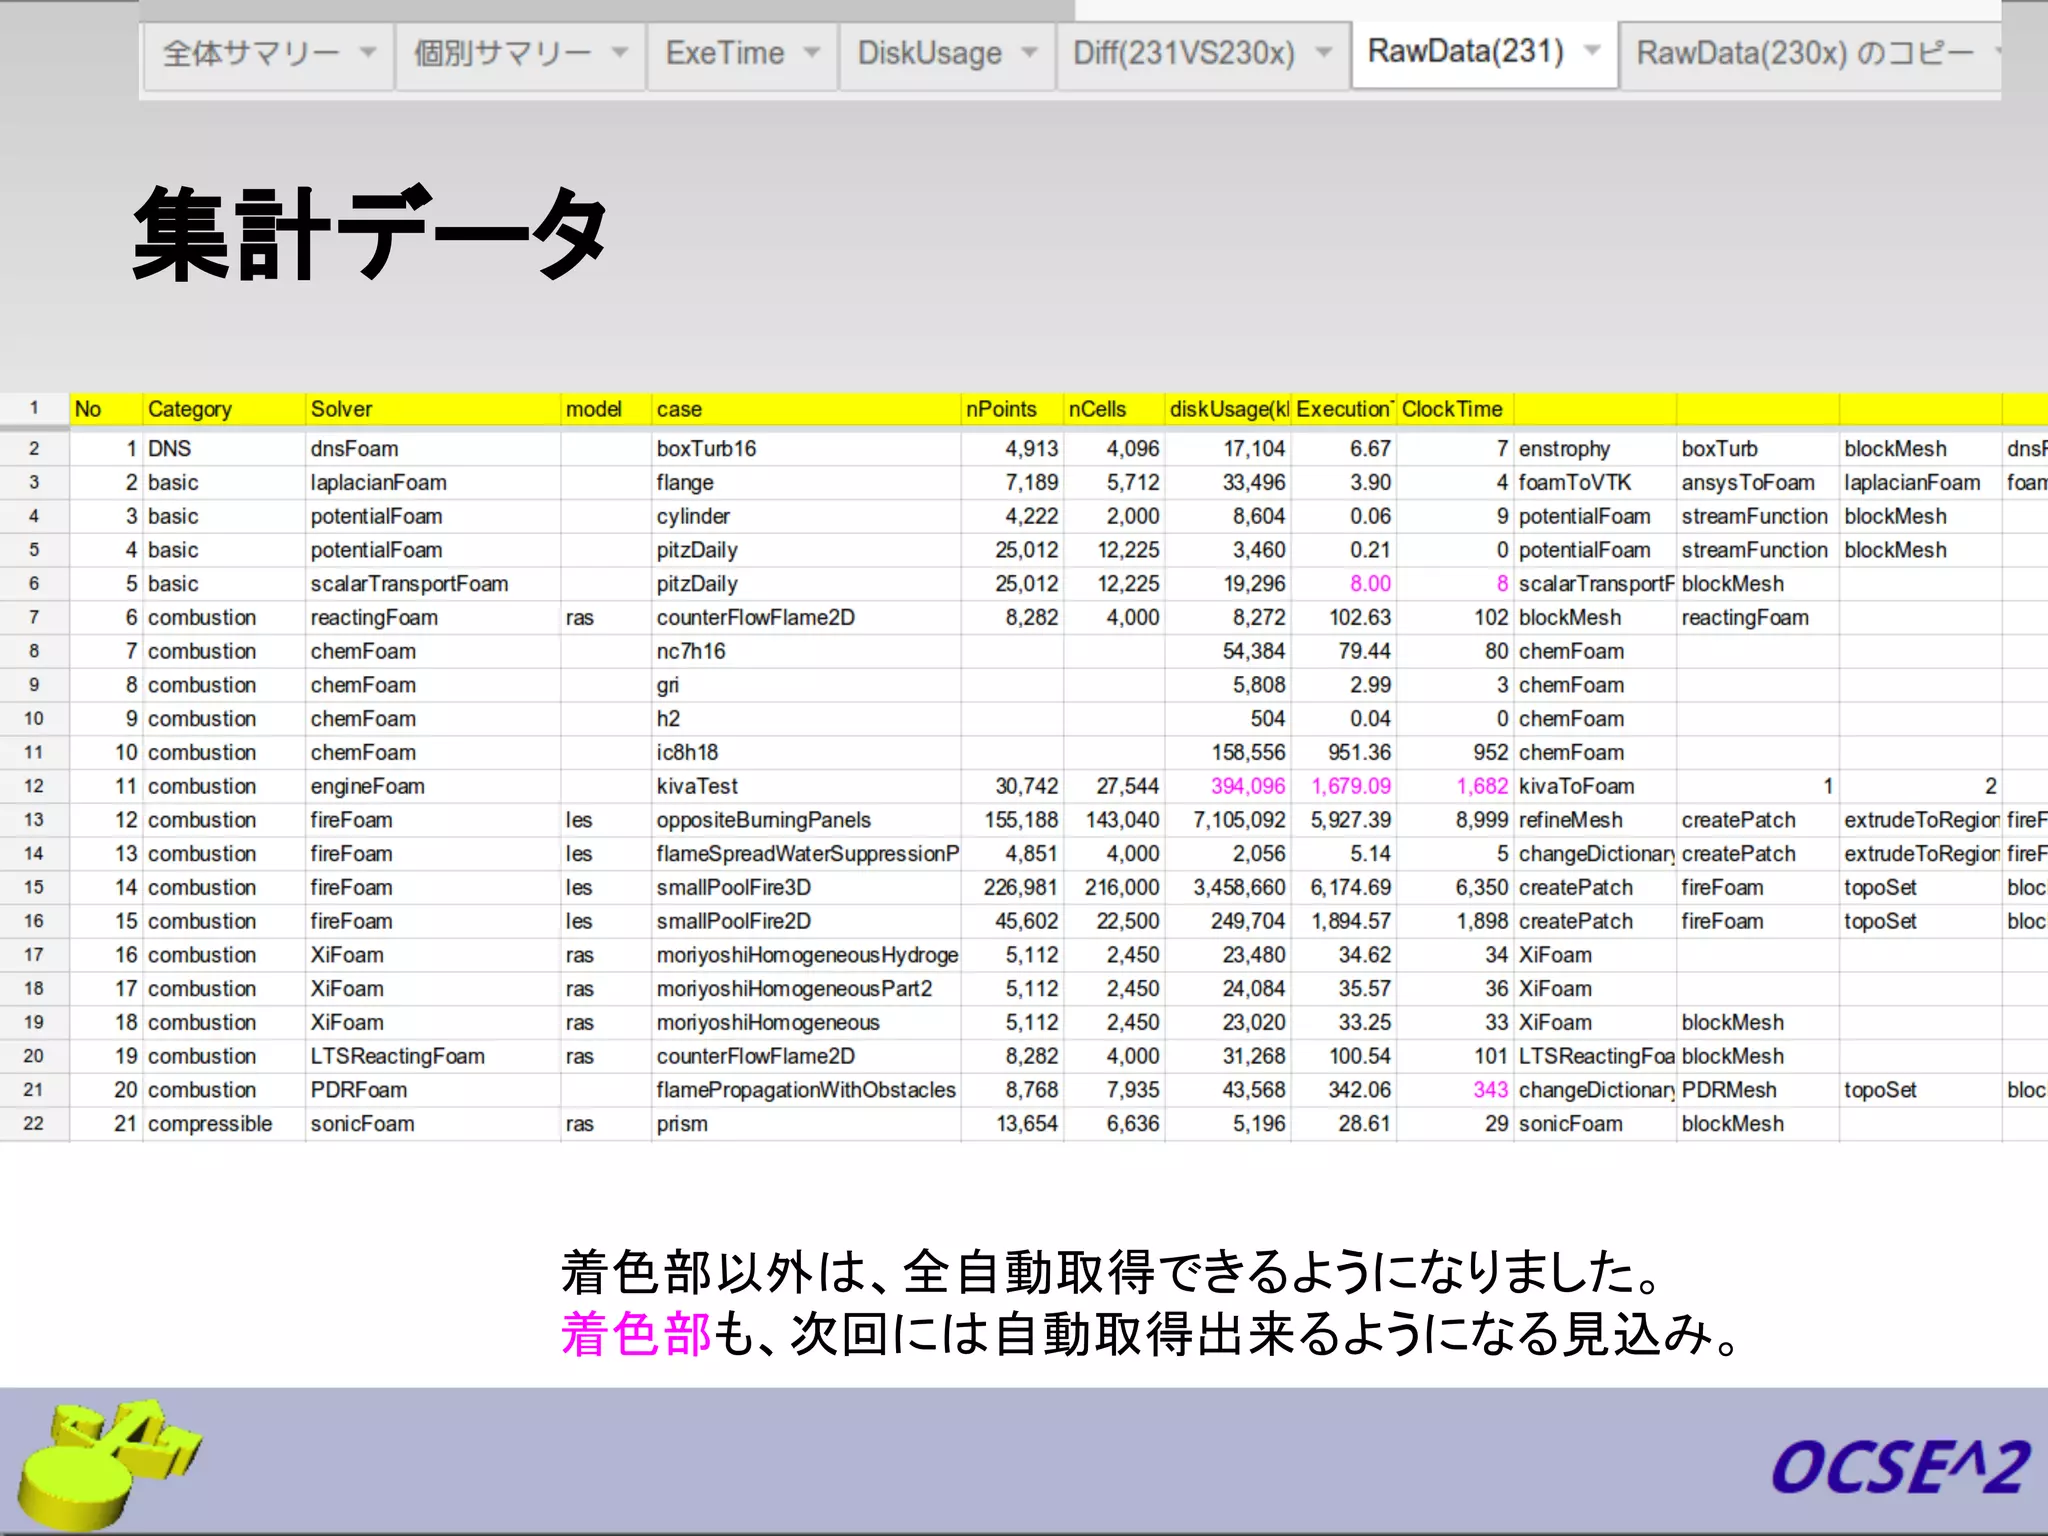Open the ExeTime tab dropdown arrow

click(812, 52)
